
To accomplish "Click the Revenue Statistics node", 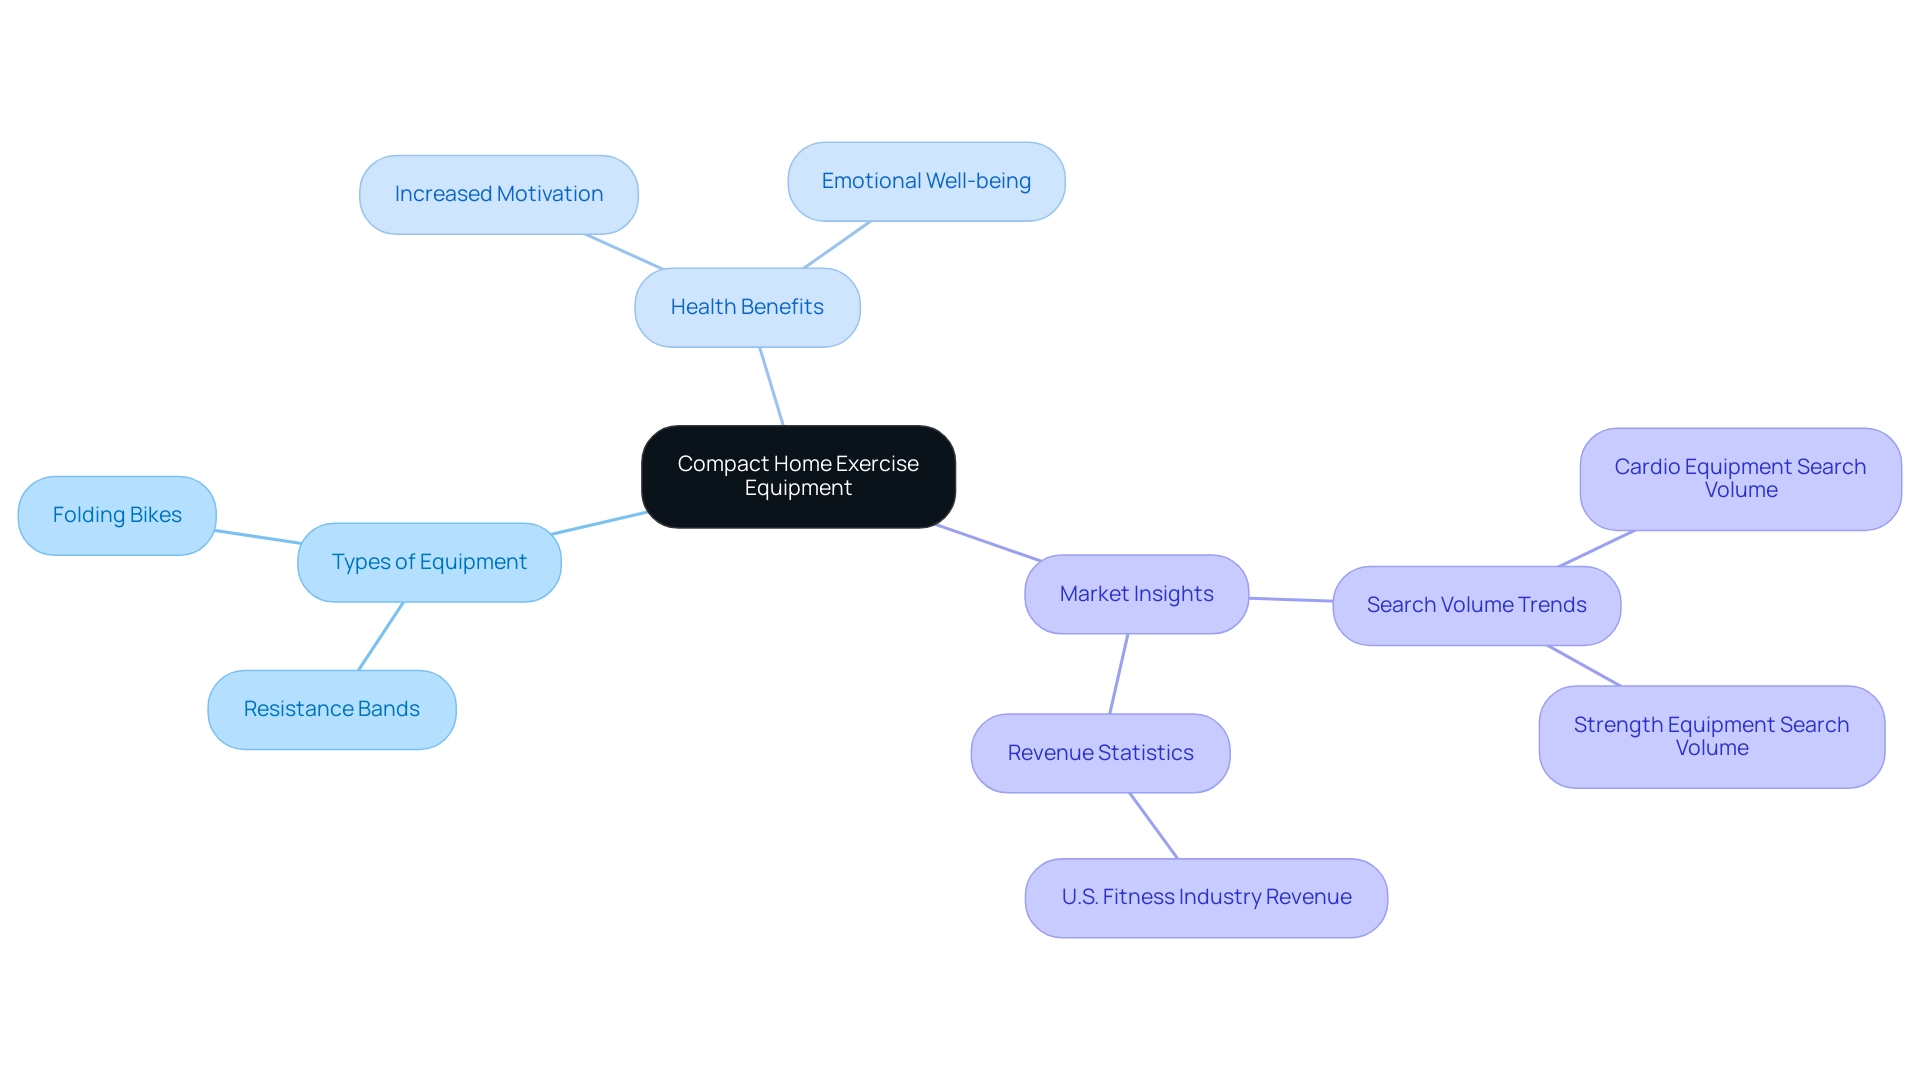I will click(x=1102, y=752).
